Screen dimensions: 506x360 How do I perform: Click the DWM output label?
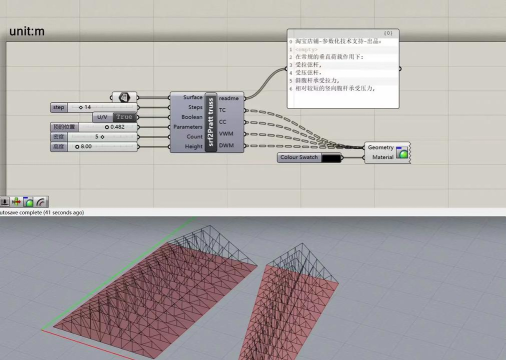coord(226,145)
